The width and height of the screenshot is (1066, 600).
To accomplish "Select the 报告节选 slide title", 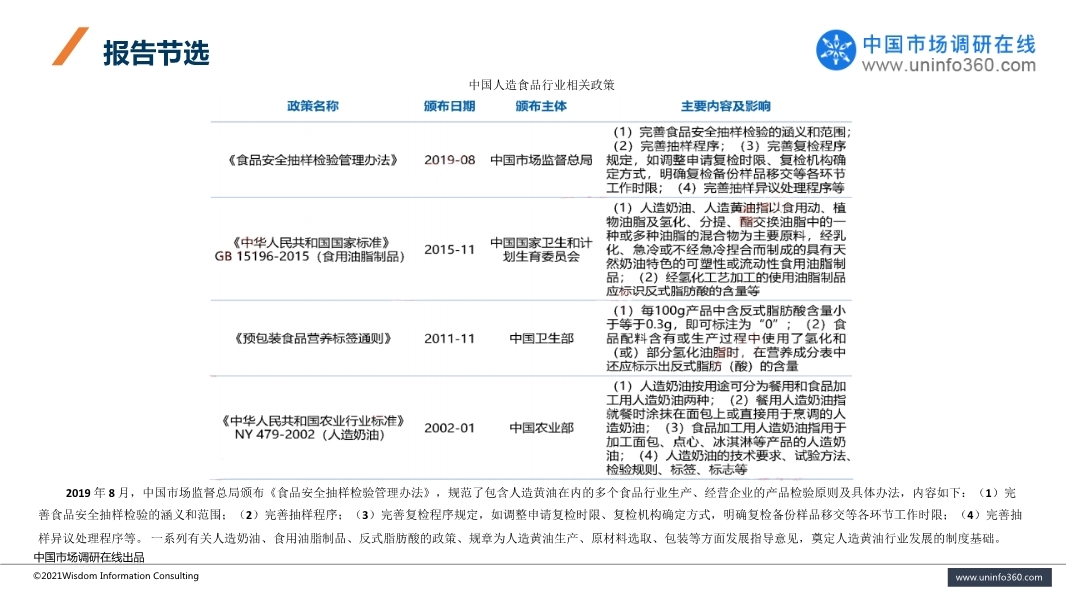I will point(156,53).
